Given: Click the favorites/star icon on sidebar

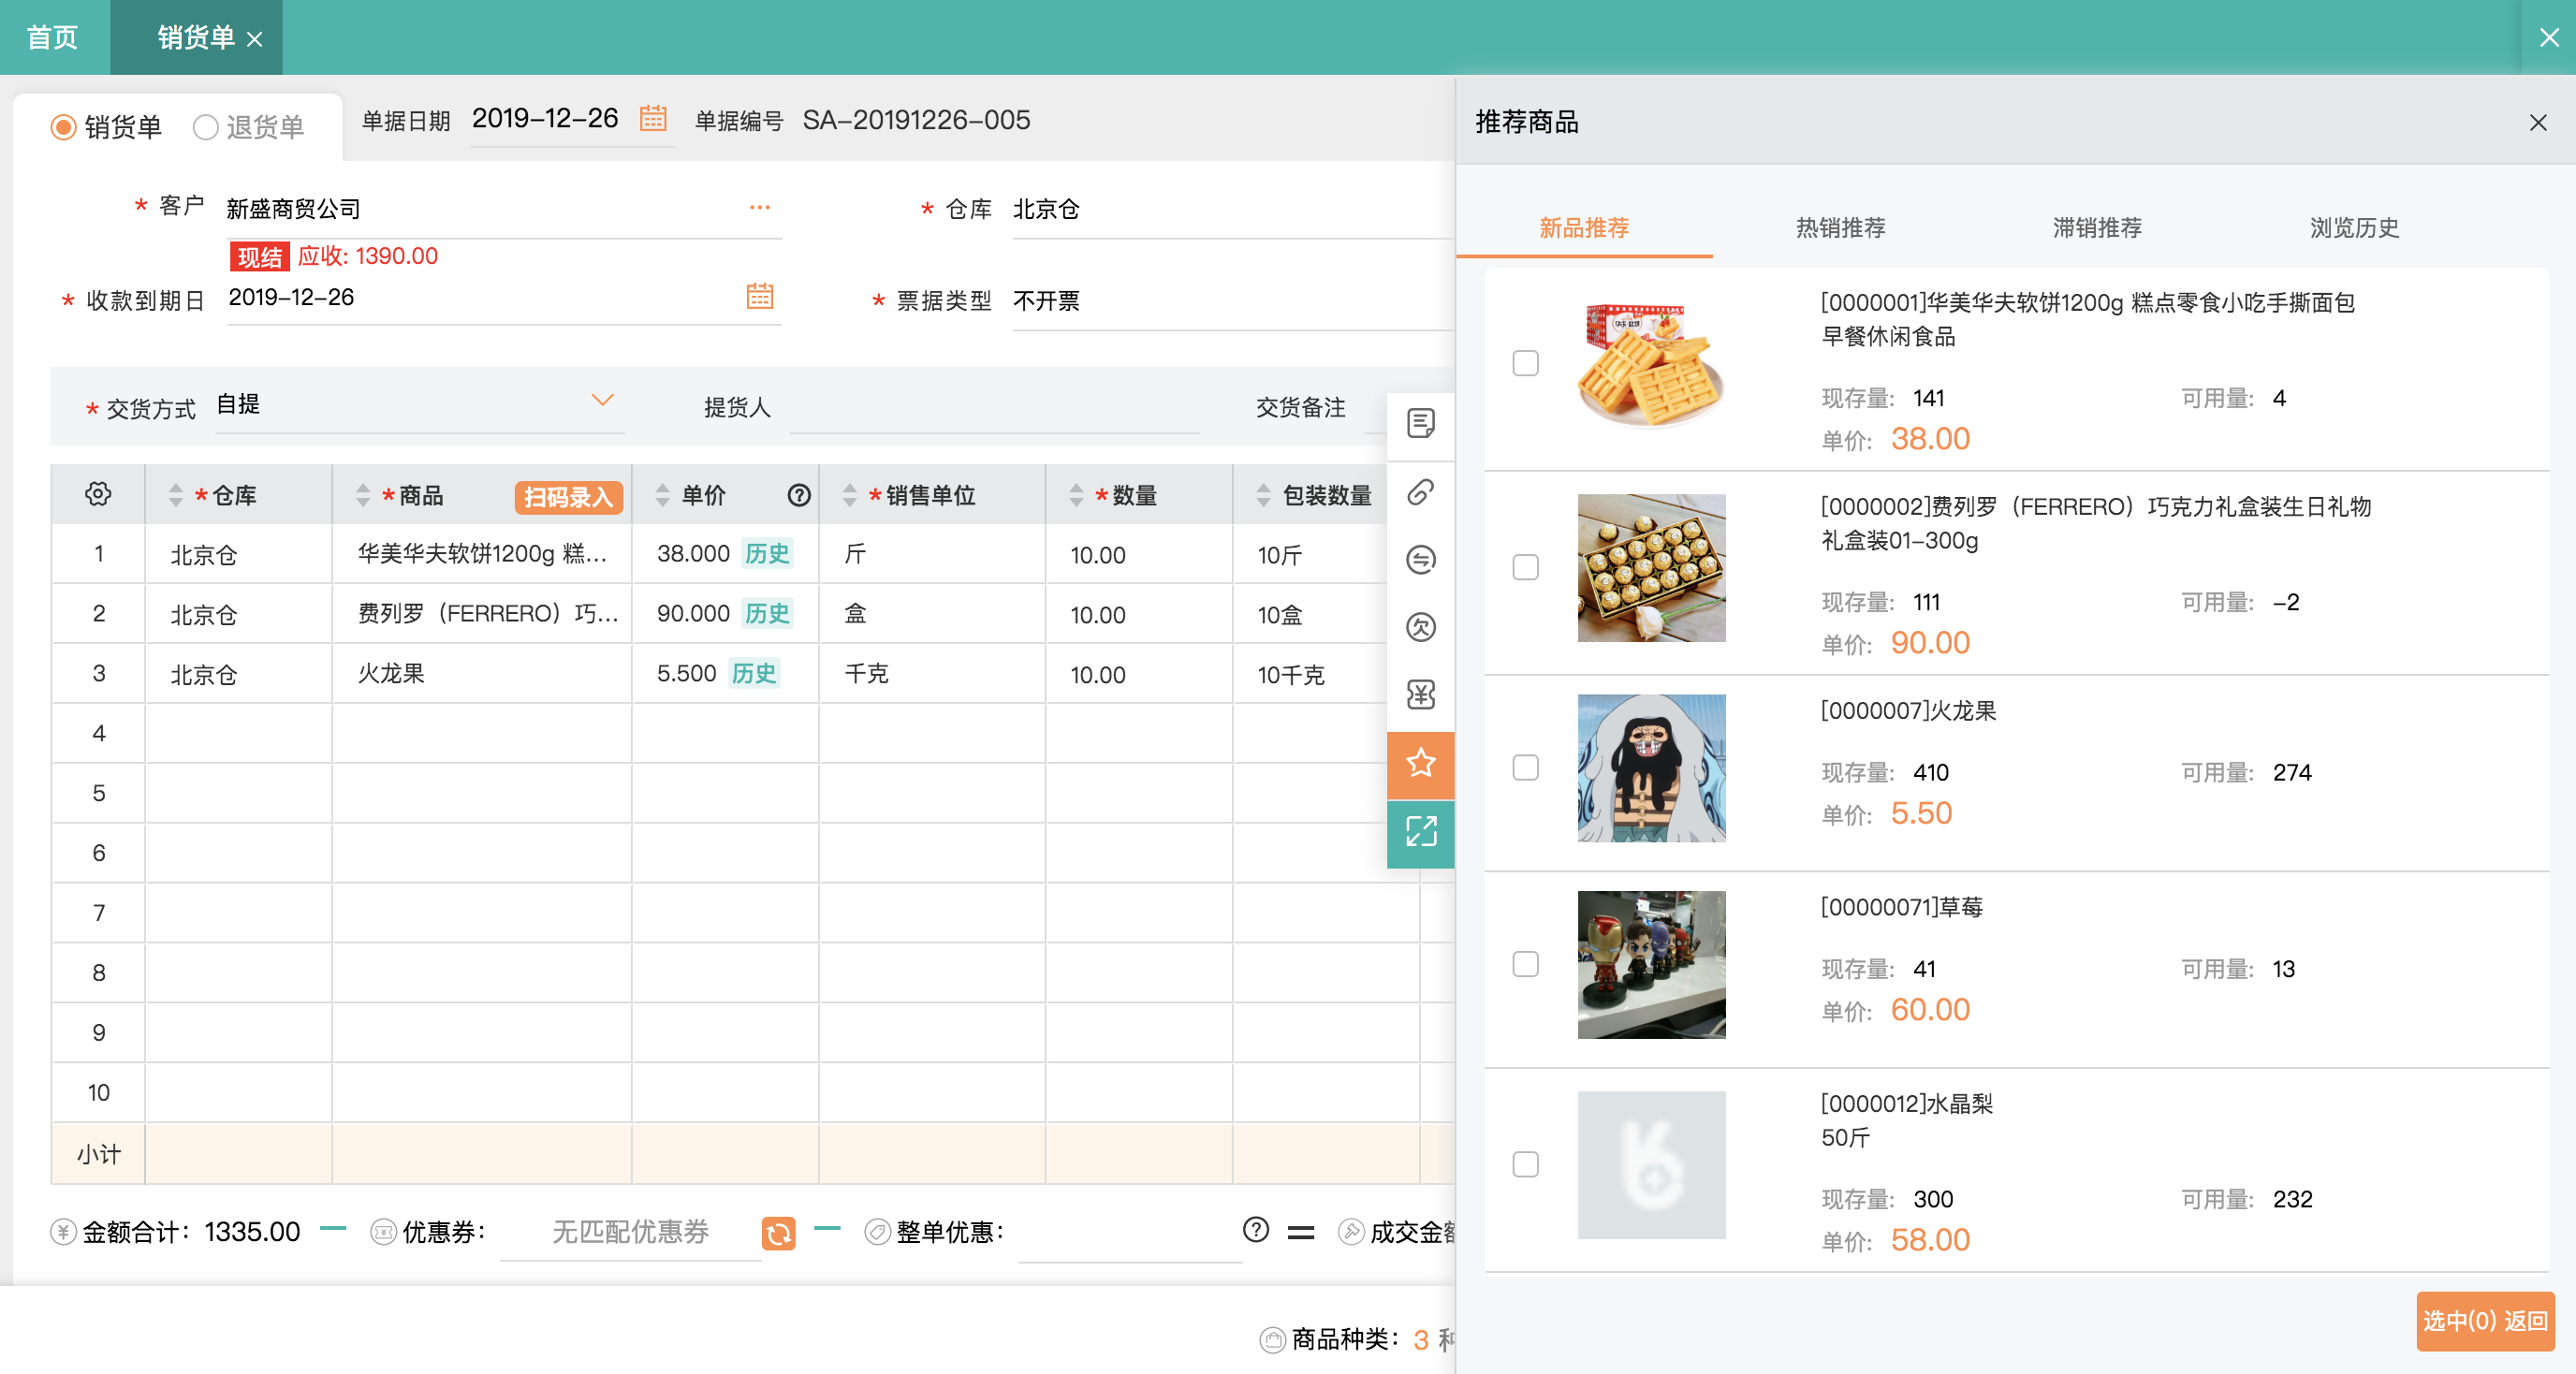Looking at the screenshot, I should [x=1423, y=765].
